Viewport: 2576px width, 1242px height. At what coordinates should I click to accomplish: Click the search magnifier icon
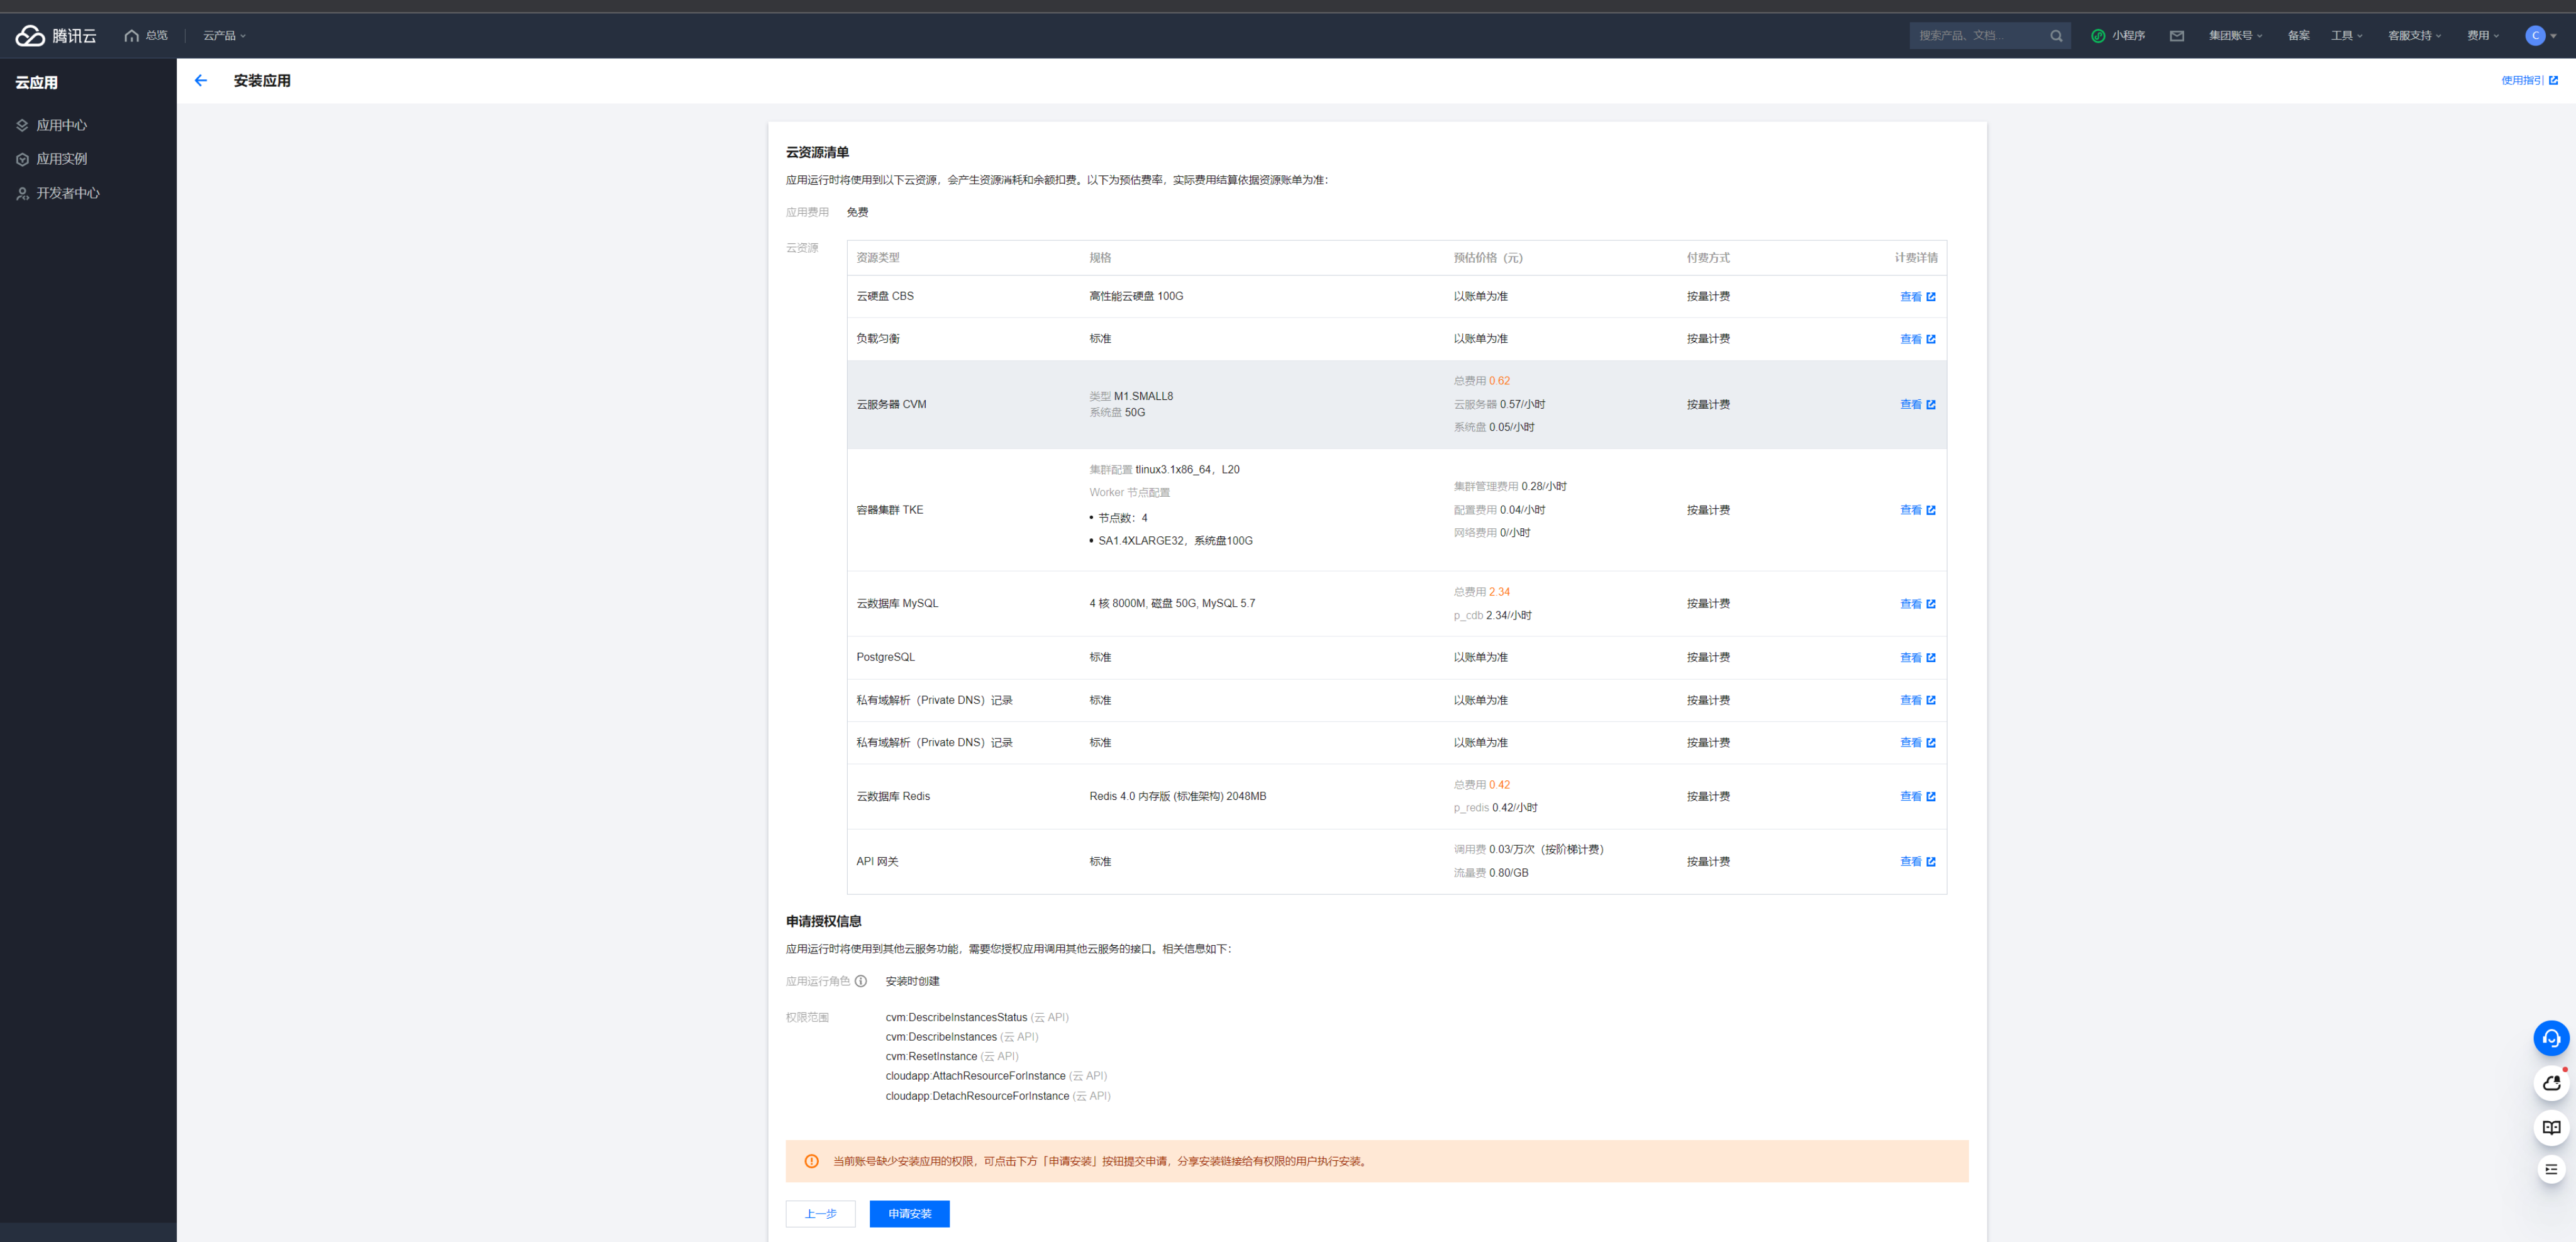pos(2056,36)
